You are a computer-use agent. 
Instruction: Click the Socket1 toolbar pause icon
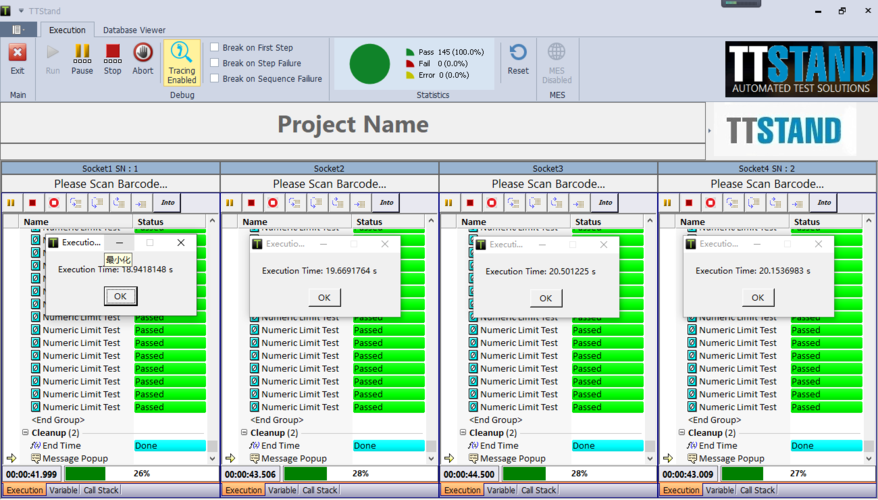(x=12, y=203)
